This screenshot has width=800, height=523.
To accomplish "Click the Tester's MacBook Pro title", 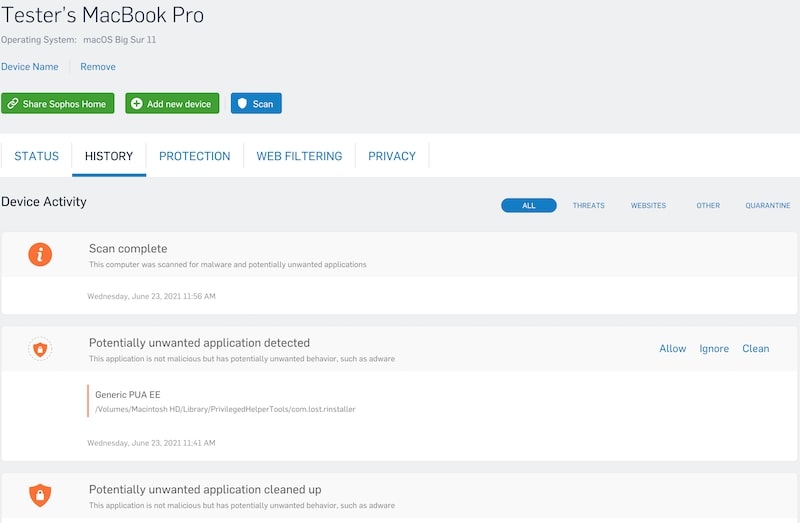I will 103,15.
